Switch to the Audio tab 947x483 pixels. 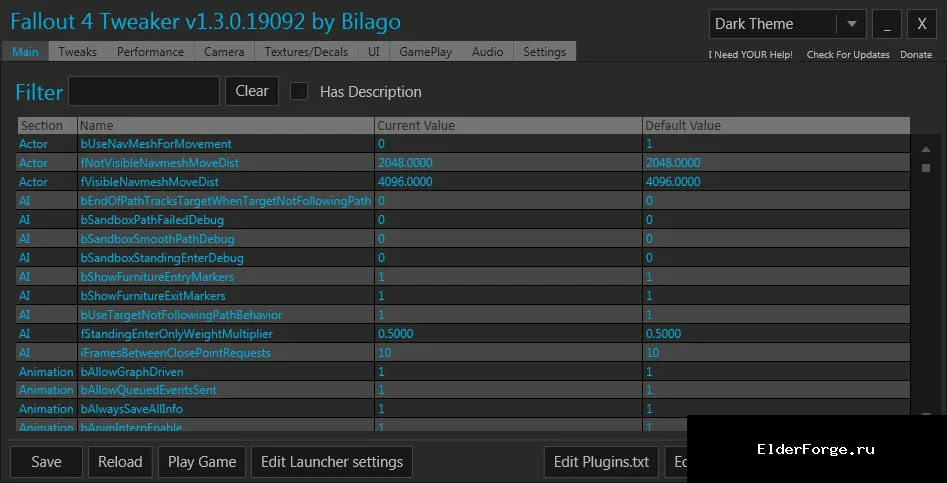click(487, 51)
